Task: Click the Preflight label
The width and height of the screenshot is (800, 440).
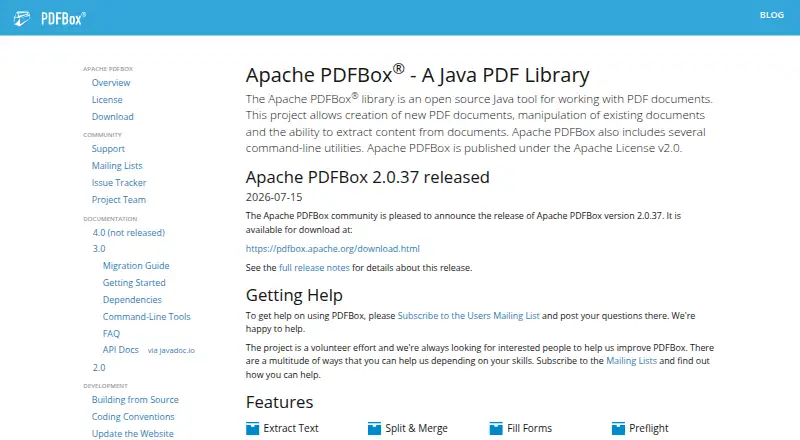Action: click(648, 428)
